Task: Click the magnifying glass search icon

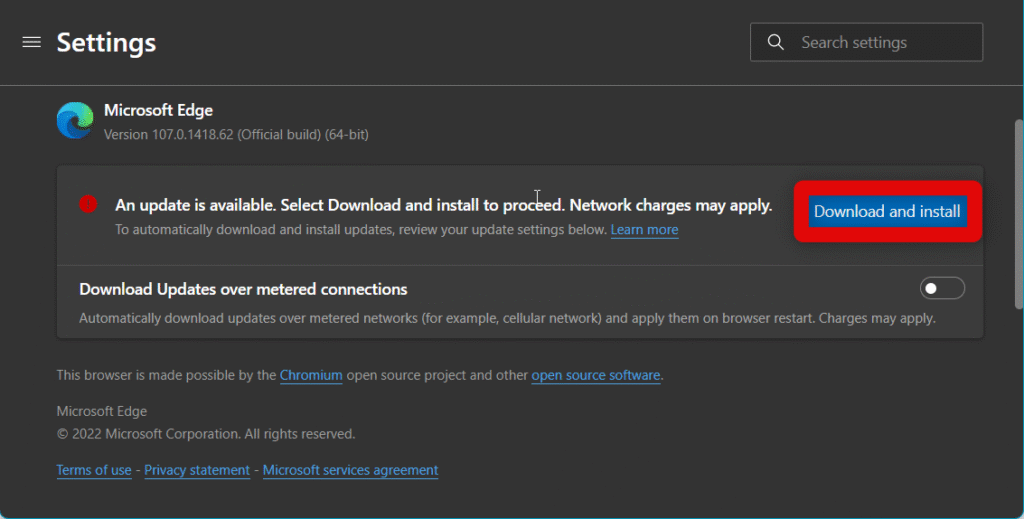Action: (775, 42)
